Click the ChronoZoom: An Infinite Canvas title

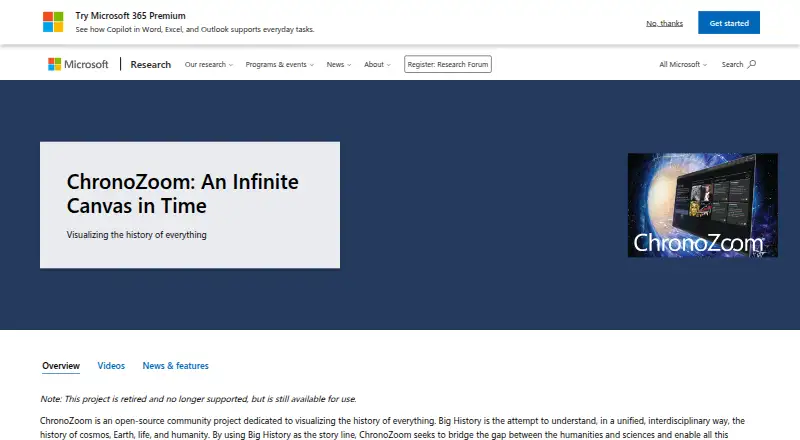coord(183,193)
